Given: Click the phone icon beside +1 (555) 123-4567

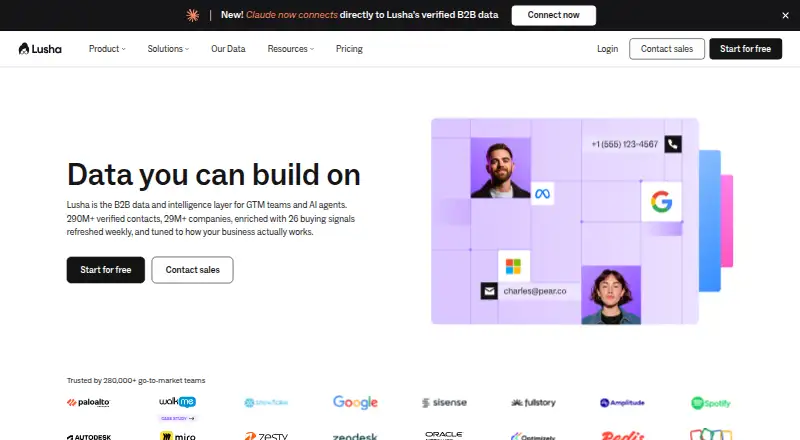Looking at the screenshot, I should tap(673, 144).
